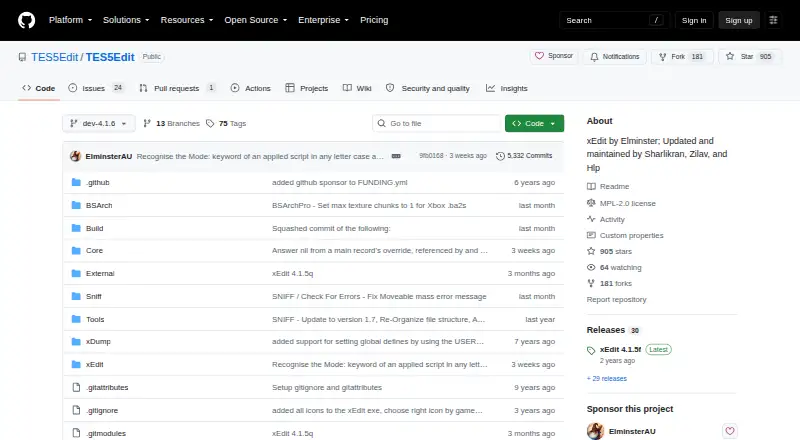This screenshot has width=800, height=440.
Task: Open the Security and quality tab
Action: (428, 88)
